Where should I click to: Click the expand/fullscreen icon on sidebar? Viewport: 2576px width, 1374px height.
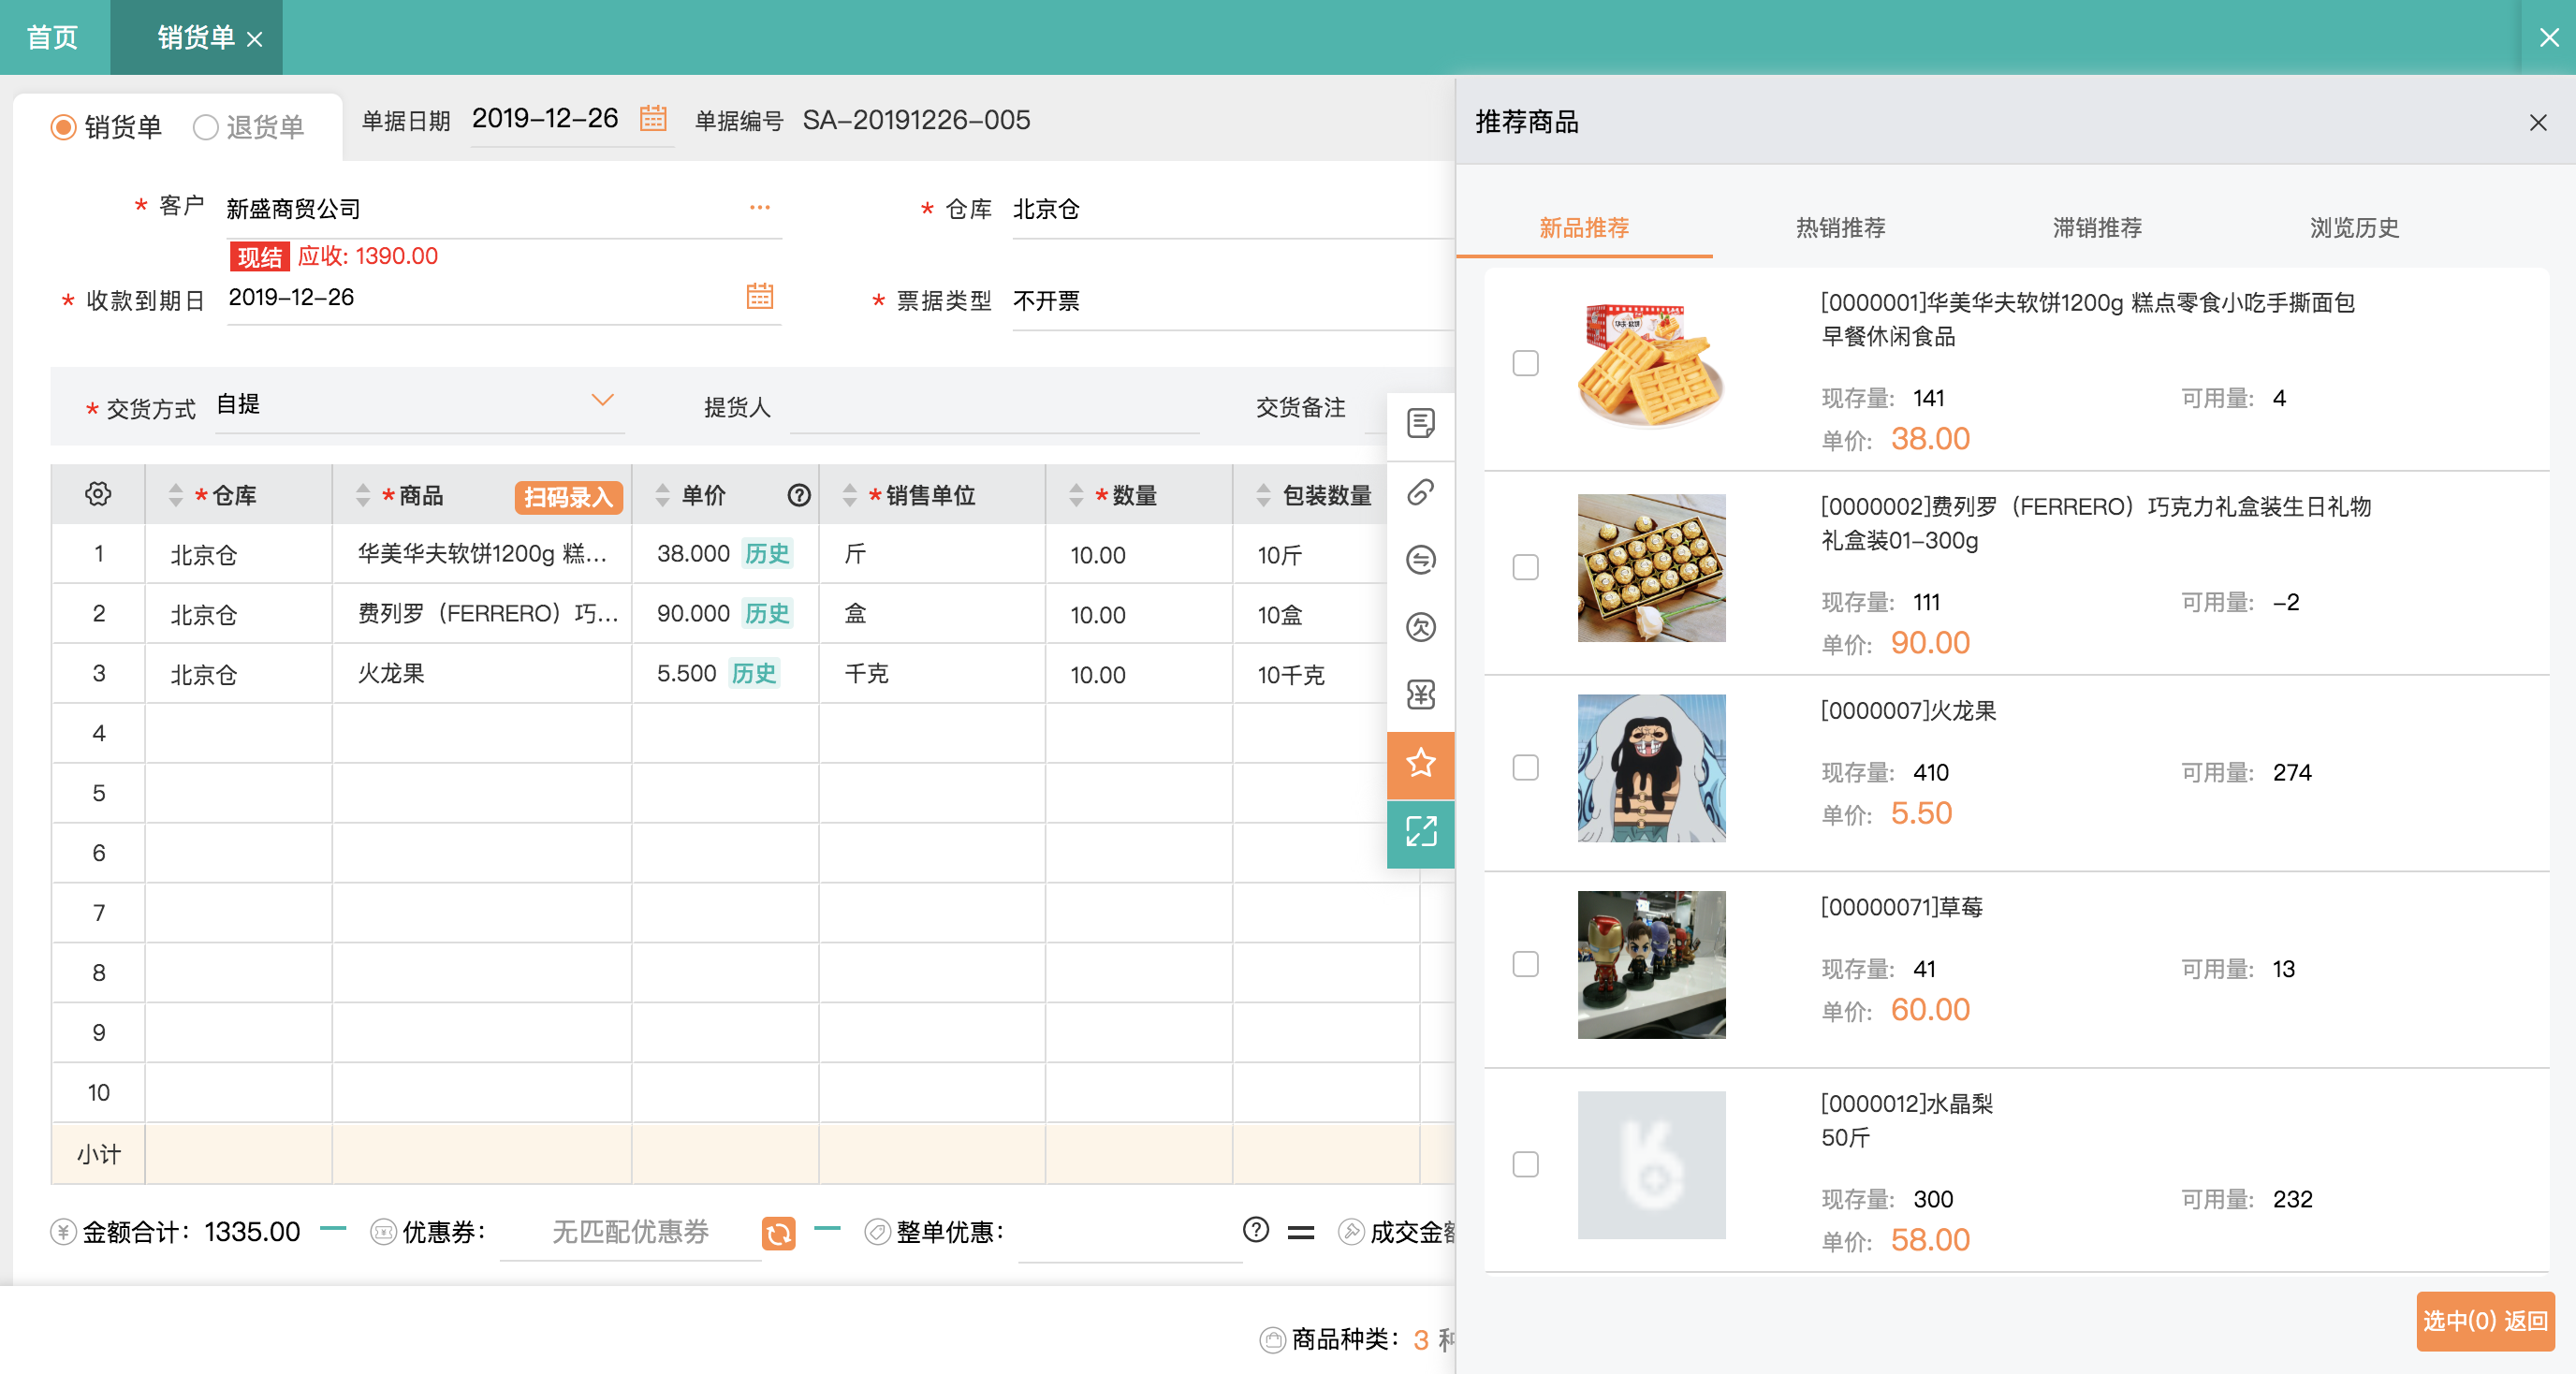tap(1423, 834)
